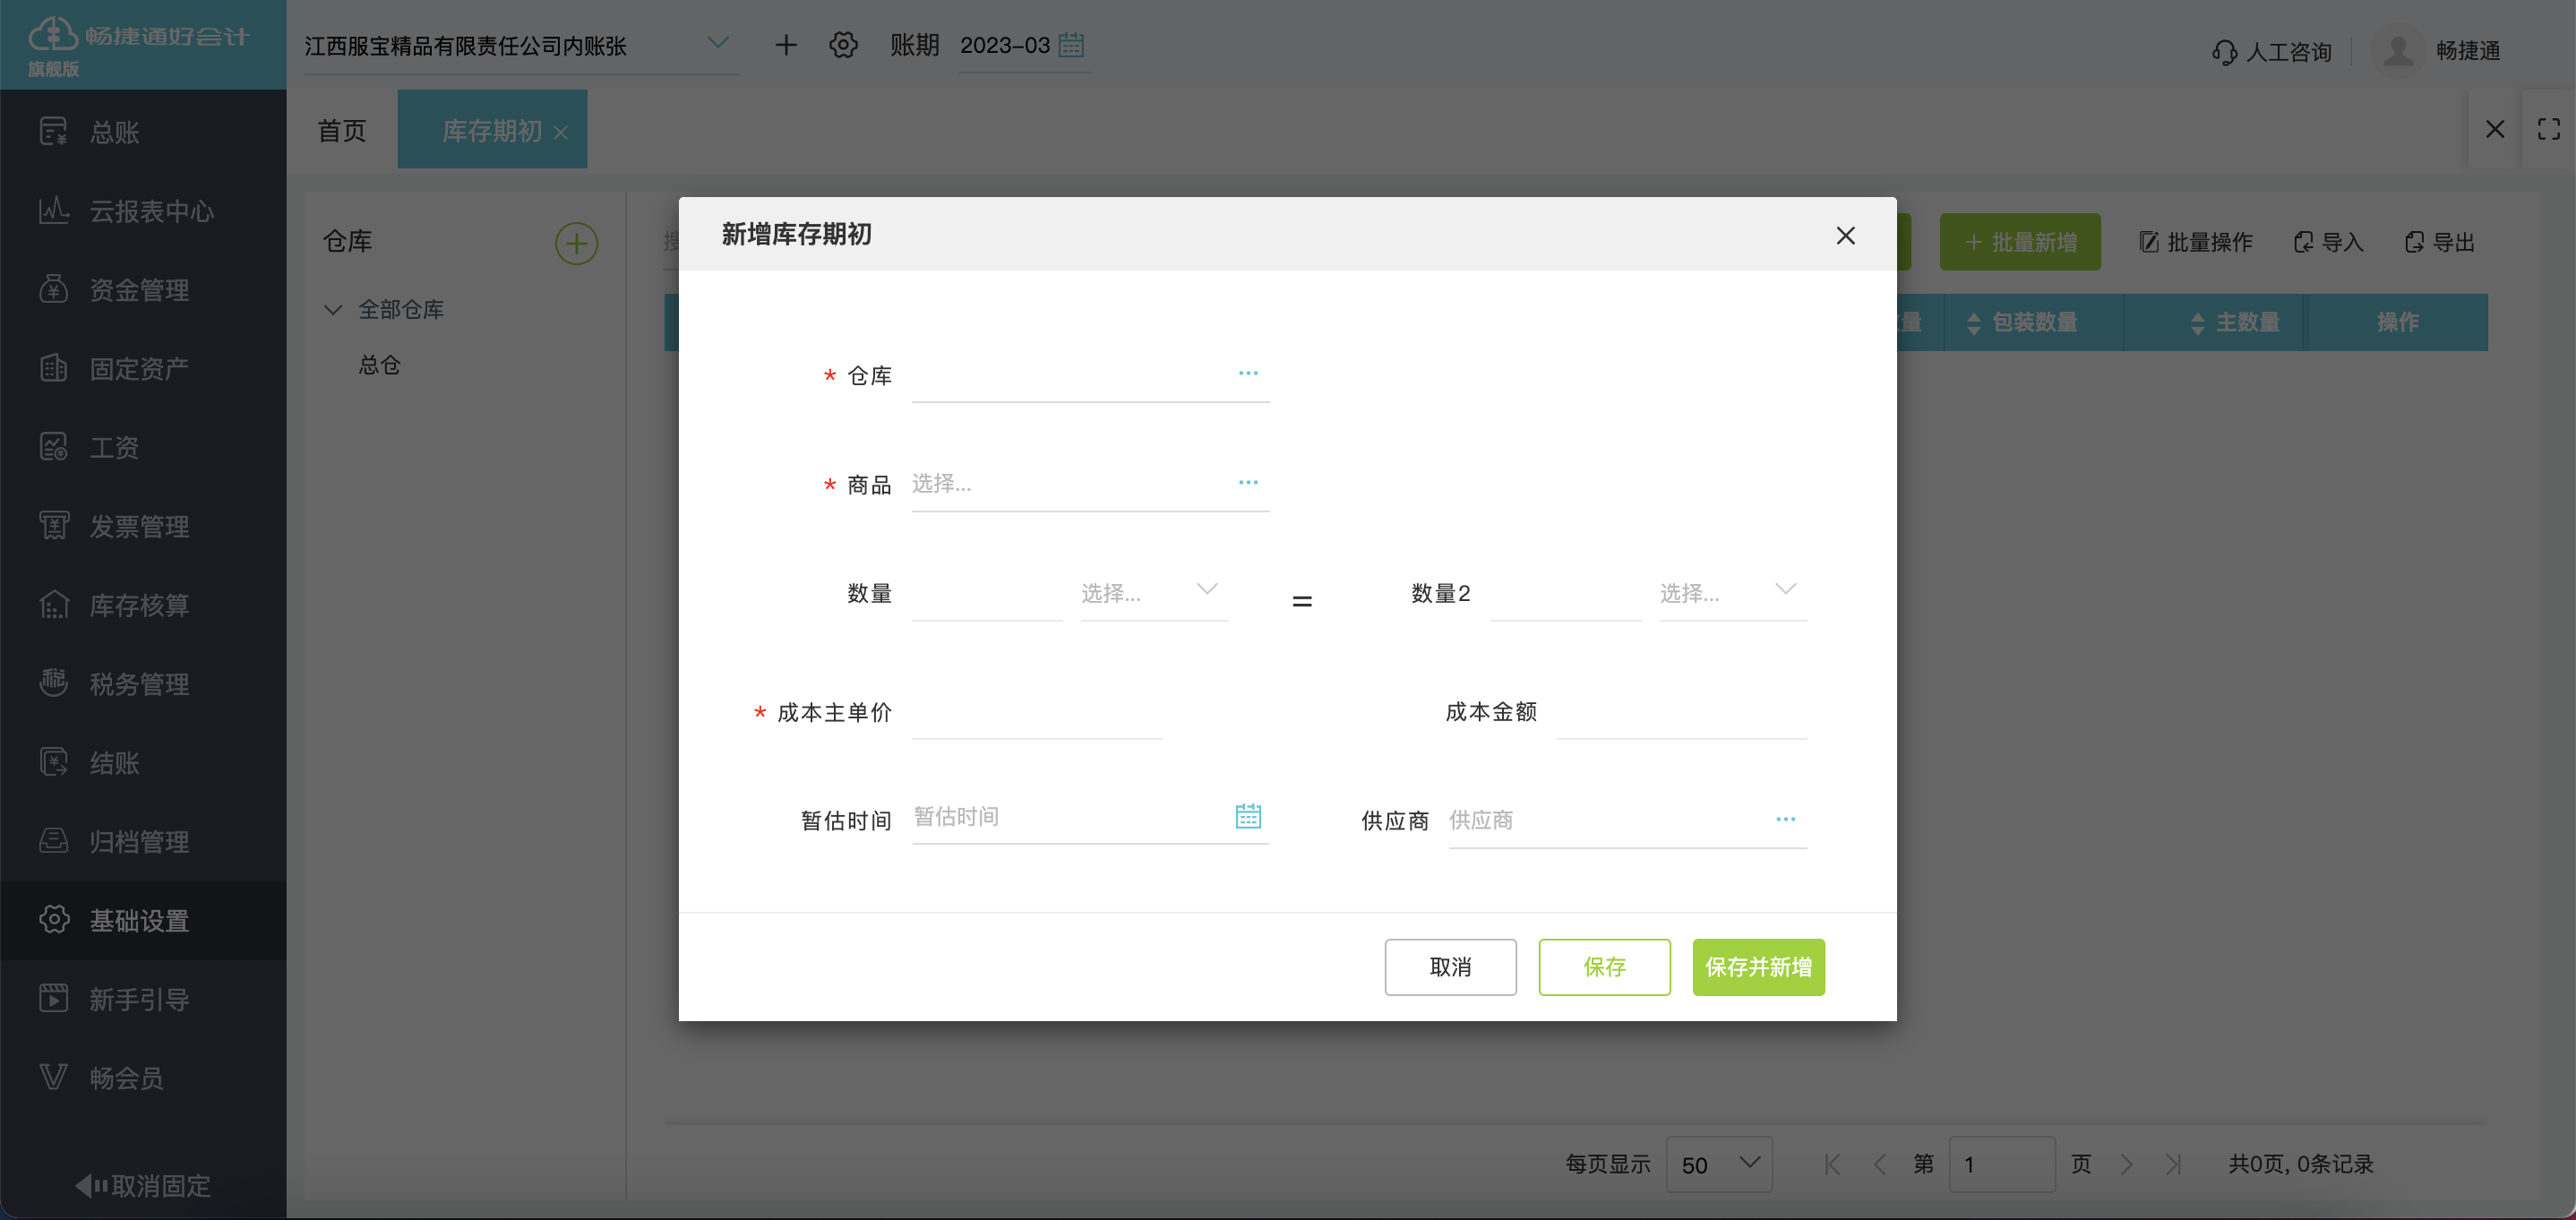Expand the 全部仓库 tree item
The width and height of the screenshot is (2576, 1220).
tap(333, 309)
